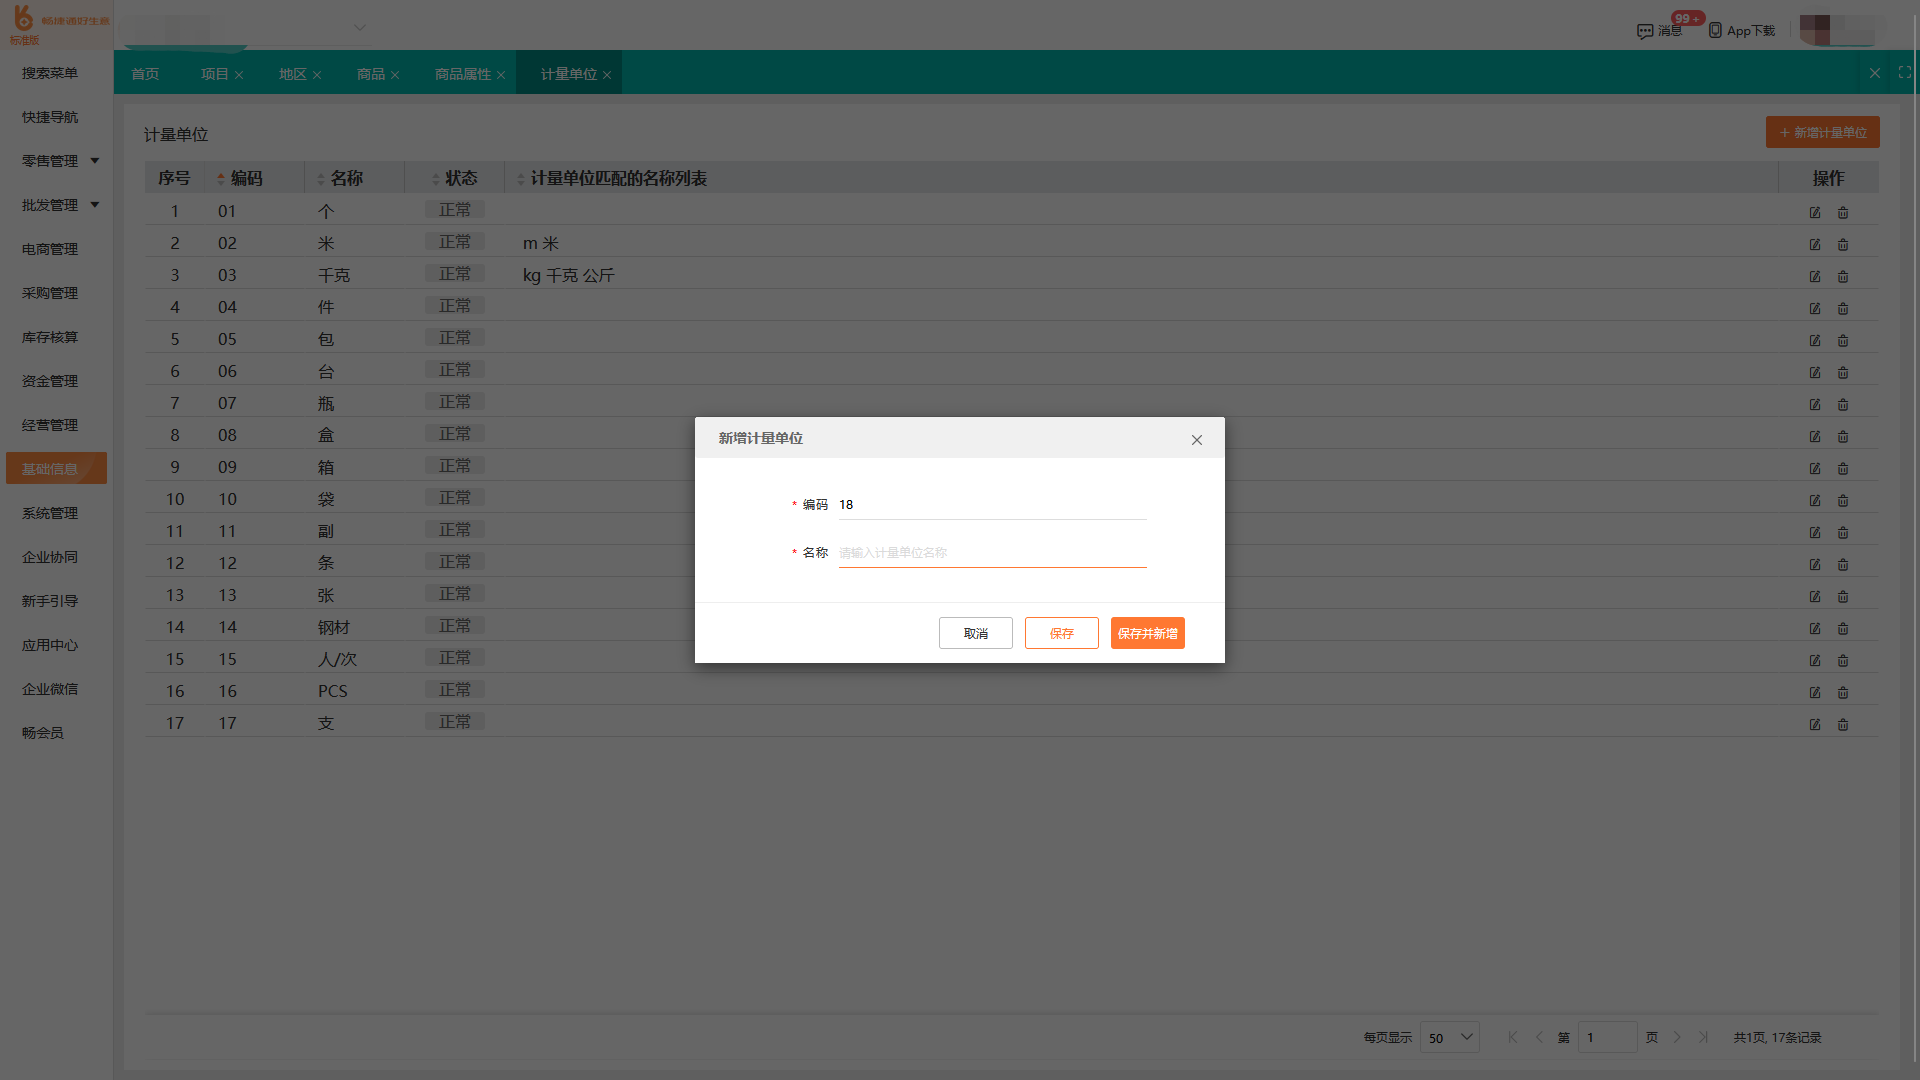The height and width of the screenshot is (1080, 1920).
Task: Click the 保存并新增 orange button
Action: (x=1146, y=633)
